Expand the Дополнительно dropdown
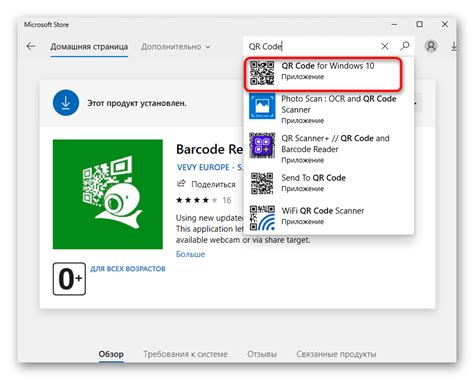This screenshot has height=380, width=474. (176, 47)
